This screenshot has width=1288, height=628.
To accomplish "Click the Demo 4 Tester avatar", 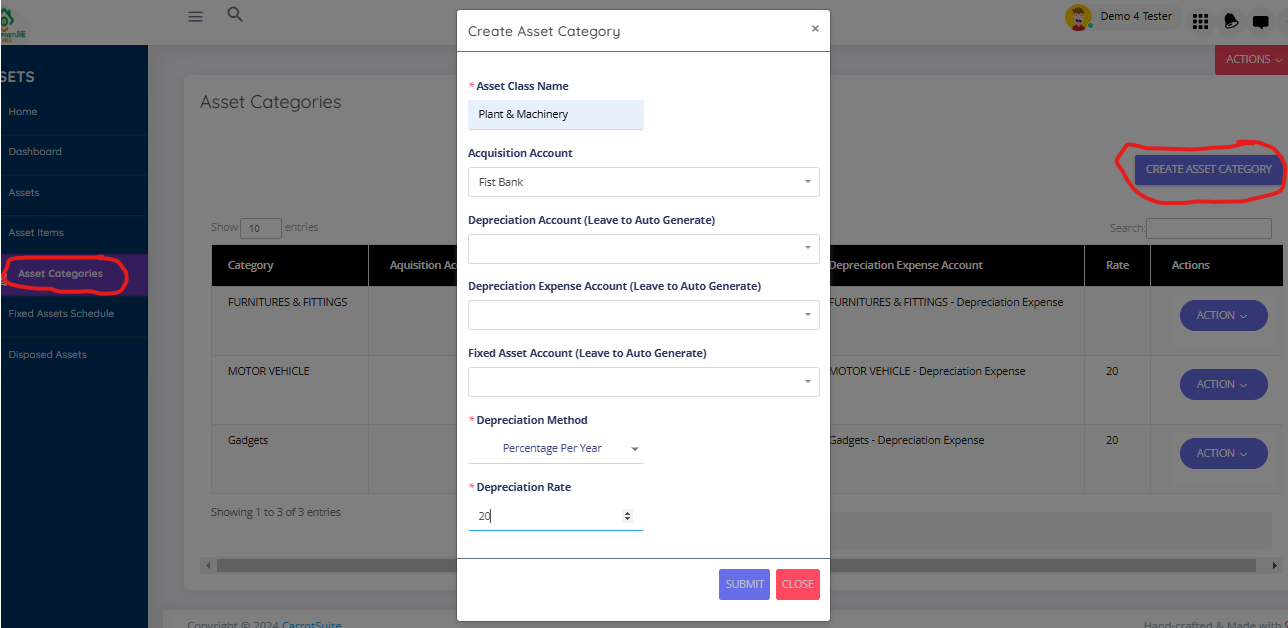I will (x=1078, y=17).
